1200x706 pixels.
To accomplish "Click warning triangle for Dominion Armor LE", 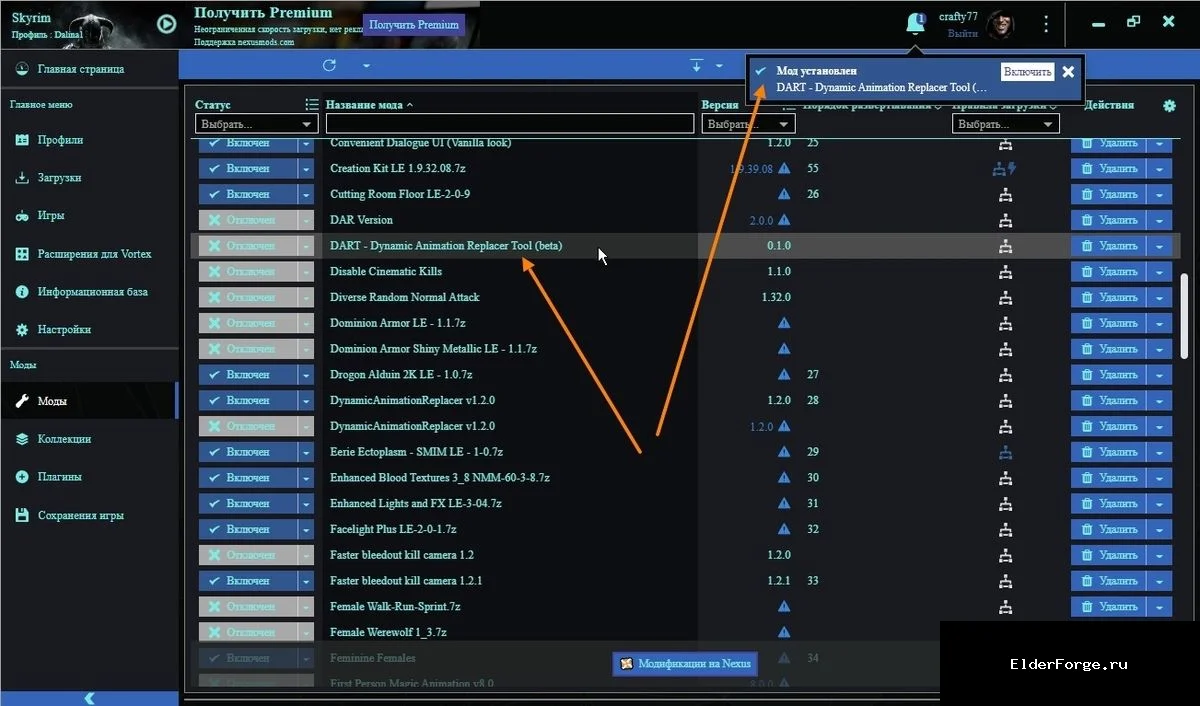I will click(x=784, y=323).
